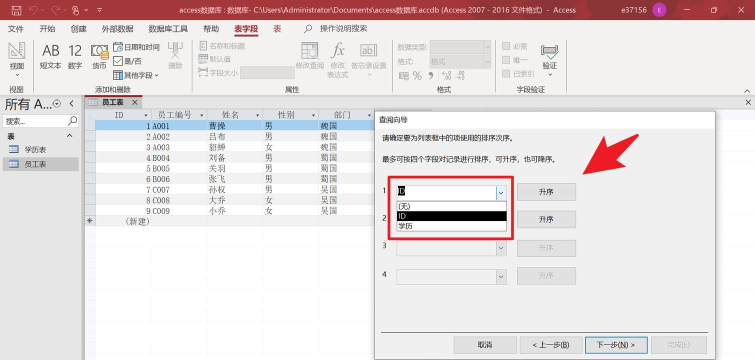Save the database with the floppy icon
This screenshot has height=360, width=755.
coord(16,10)
